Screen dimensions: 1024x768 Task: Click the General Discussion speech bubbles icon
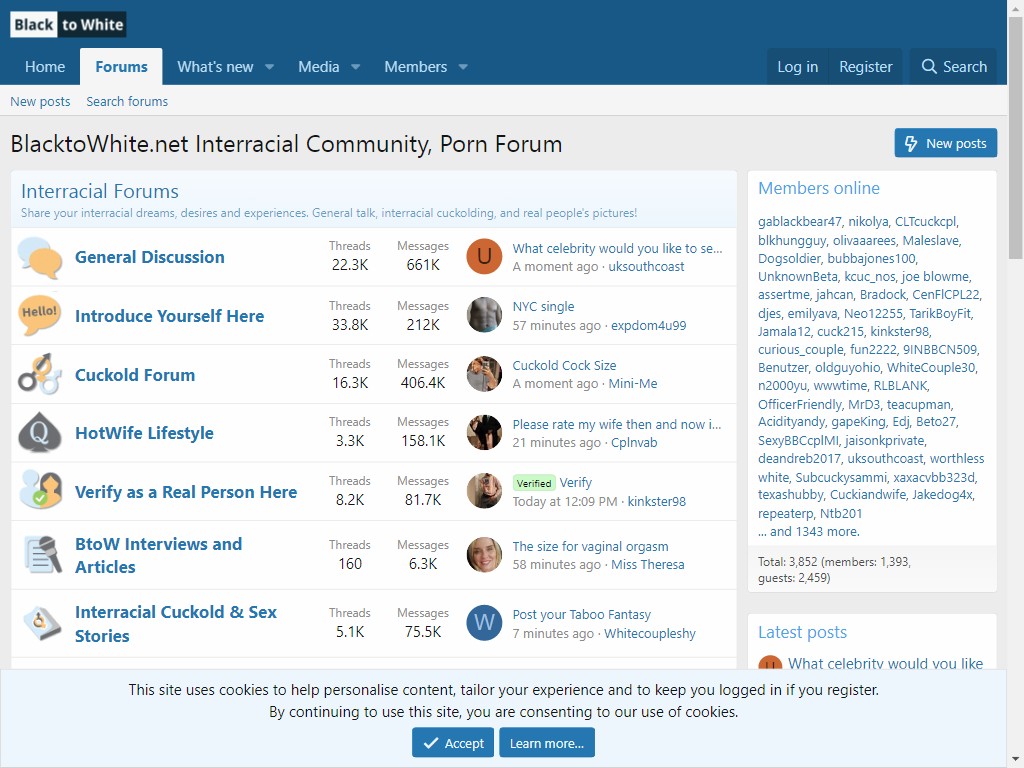40,258
